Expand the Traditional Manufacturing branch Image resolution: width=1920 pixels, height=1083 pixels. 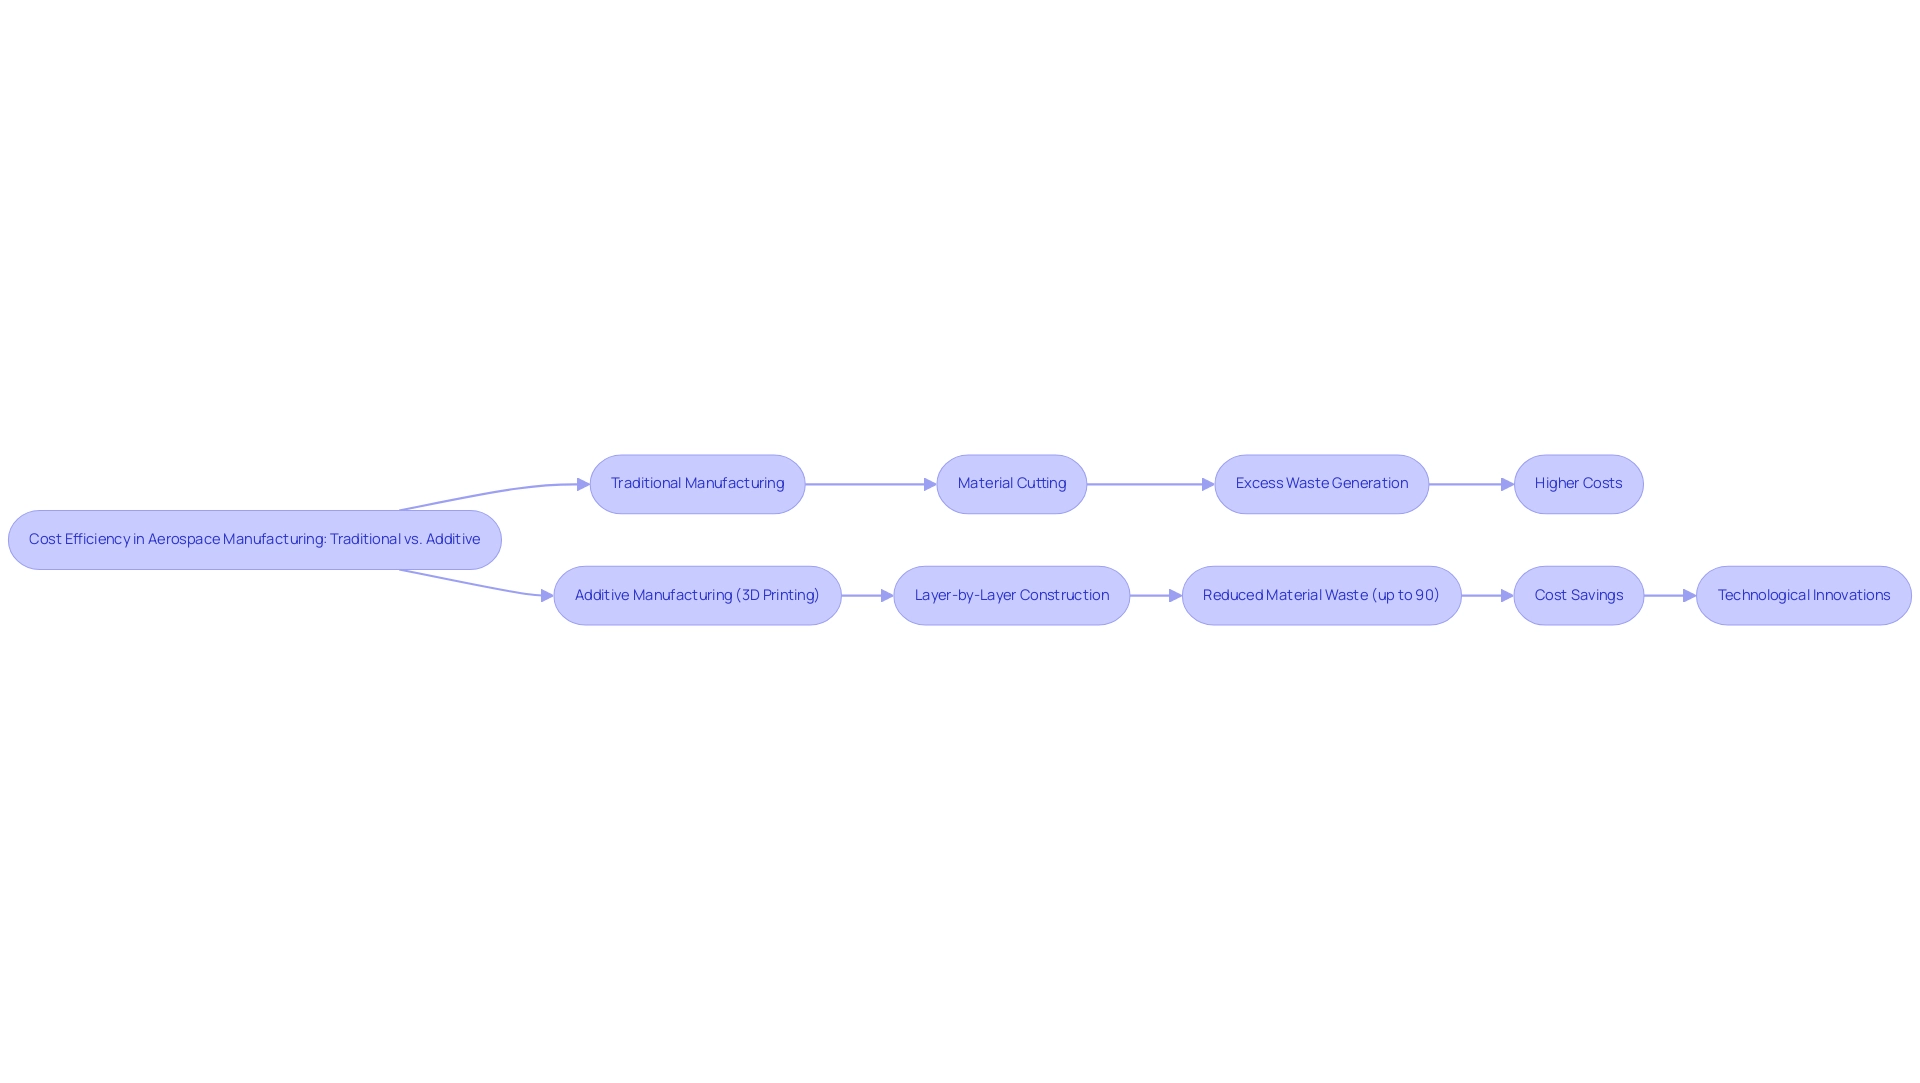coord(696,483)
